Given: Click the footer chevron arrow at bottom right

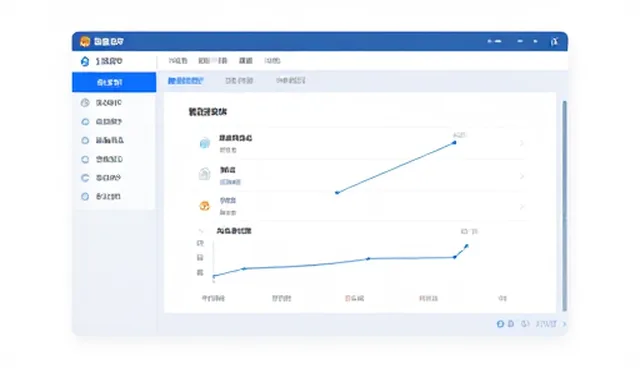Looking at the screenshot, I should [x=564, y=324].
